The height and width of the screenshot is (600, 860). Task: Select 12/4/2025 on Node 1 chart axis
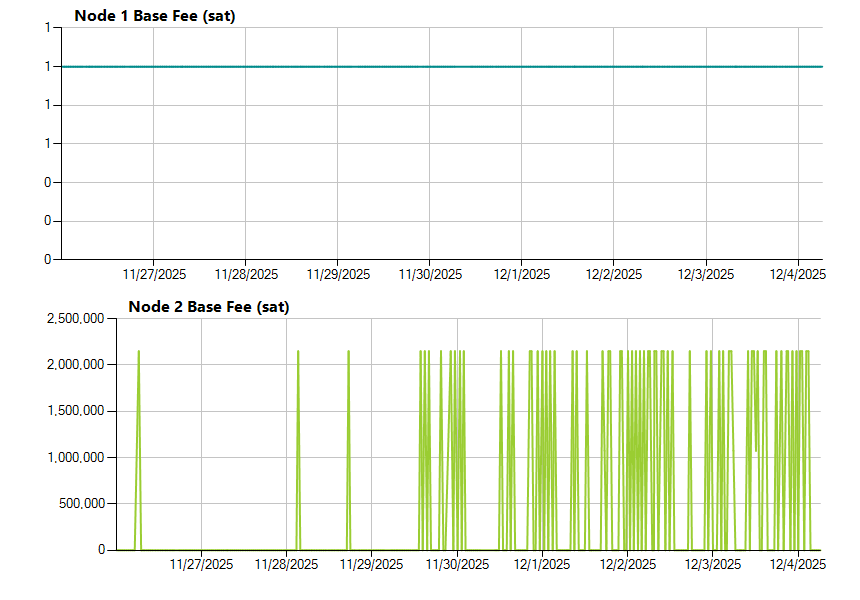click(x=796, y=274)
